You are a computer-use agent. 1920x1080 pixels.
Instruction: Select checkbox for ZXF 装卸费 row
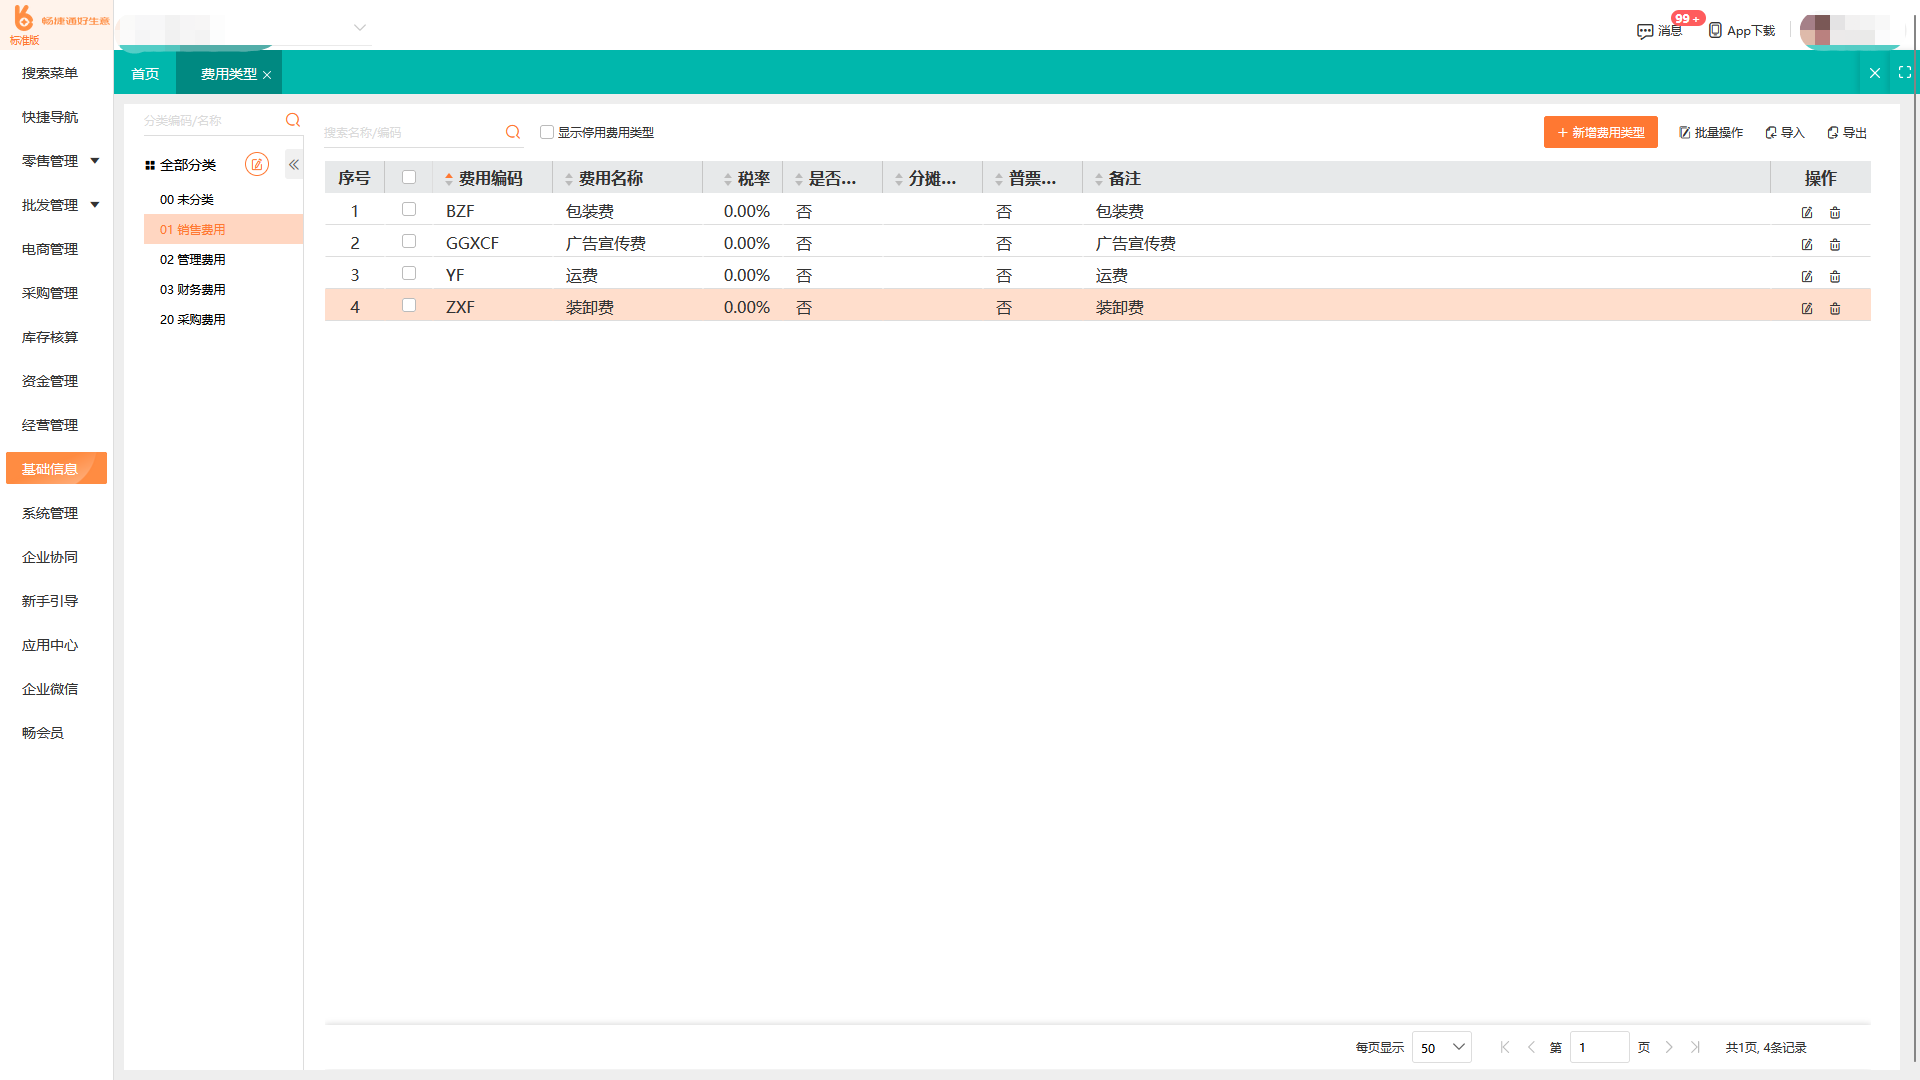click(x=409, y=306)
